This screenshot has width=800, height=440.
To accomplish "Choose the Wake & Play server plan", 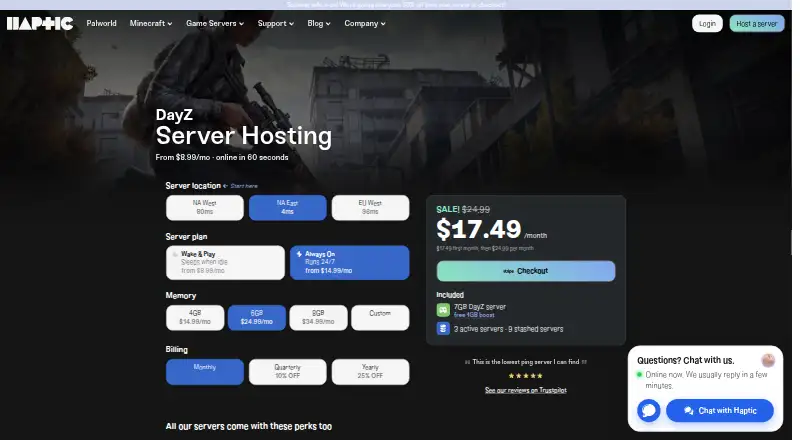I will [x=225, y=262].
